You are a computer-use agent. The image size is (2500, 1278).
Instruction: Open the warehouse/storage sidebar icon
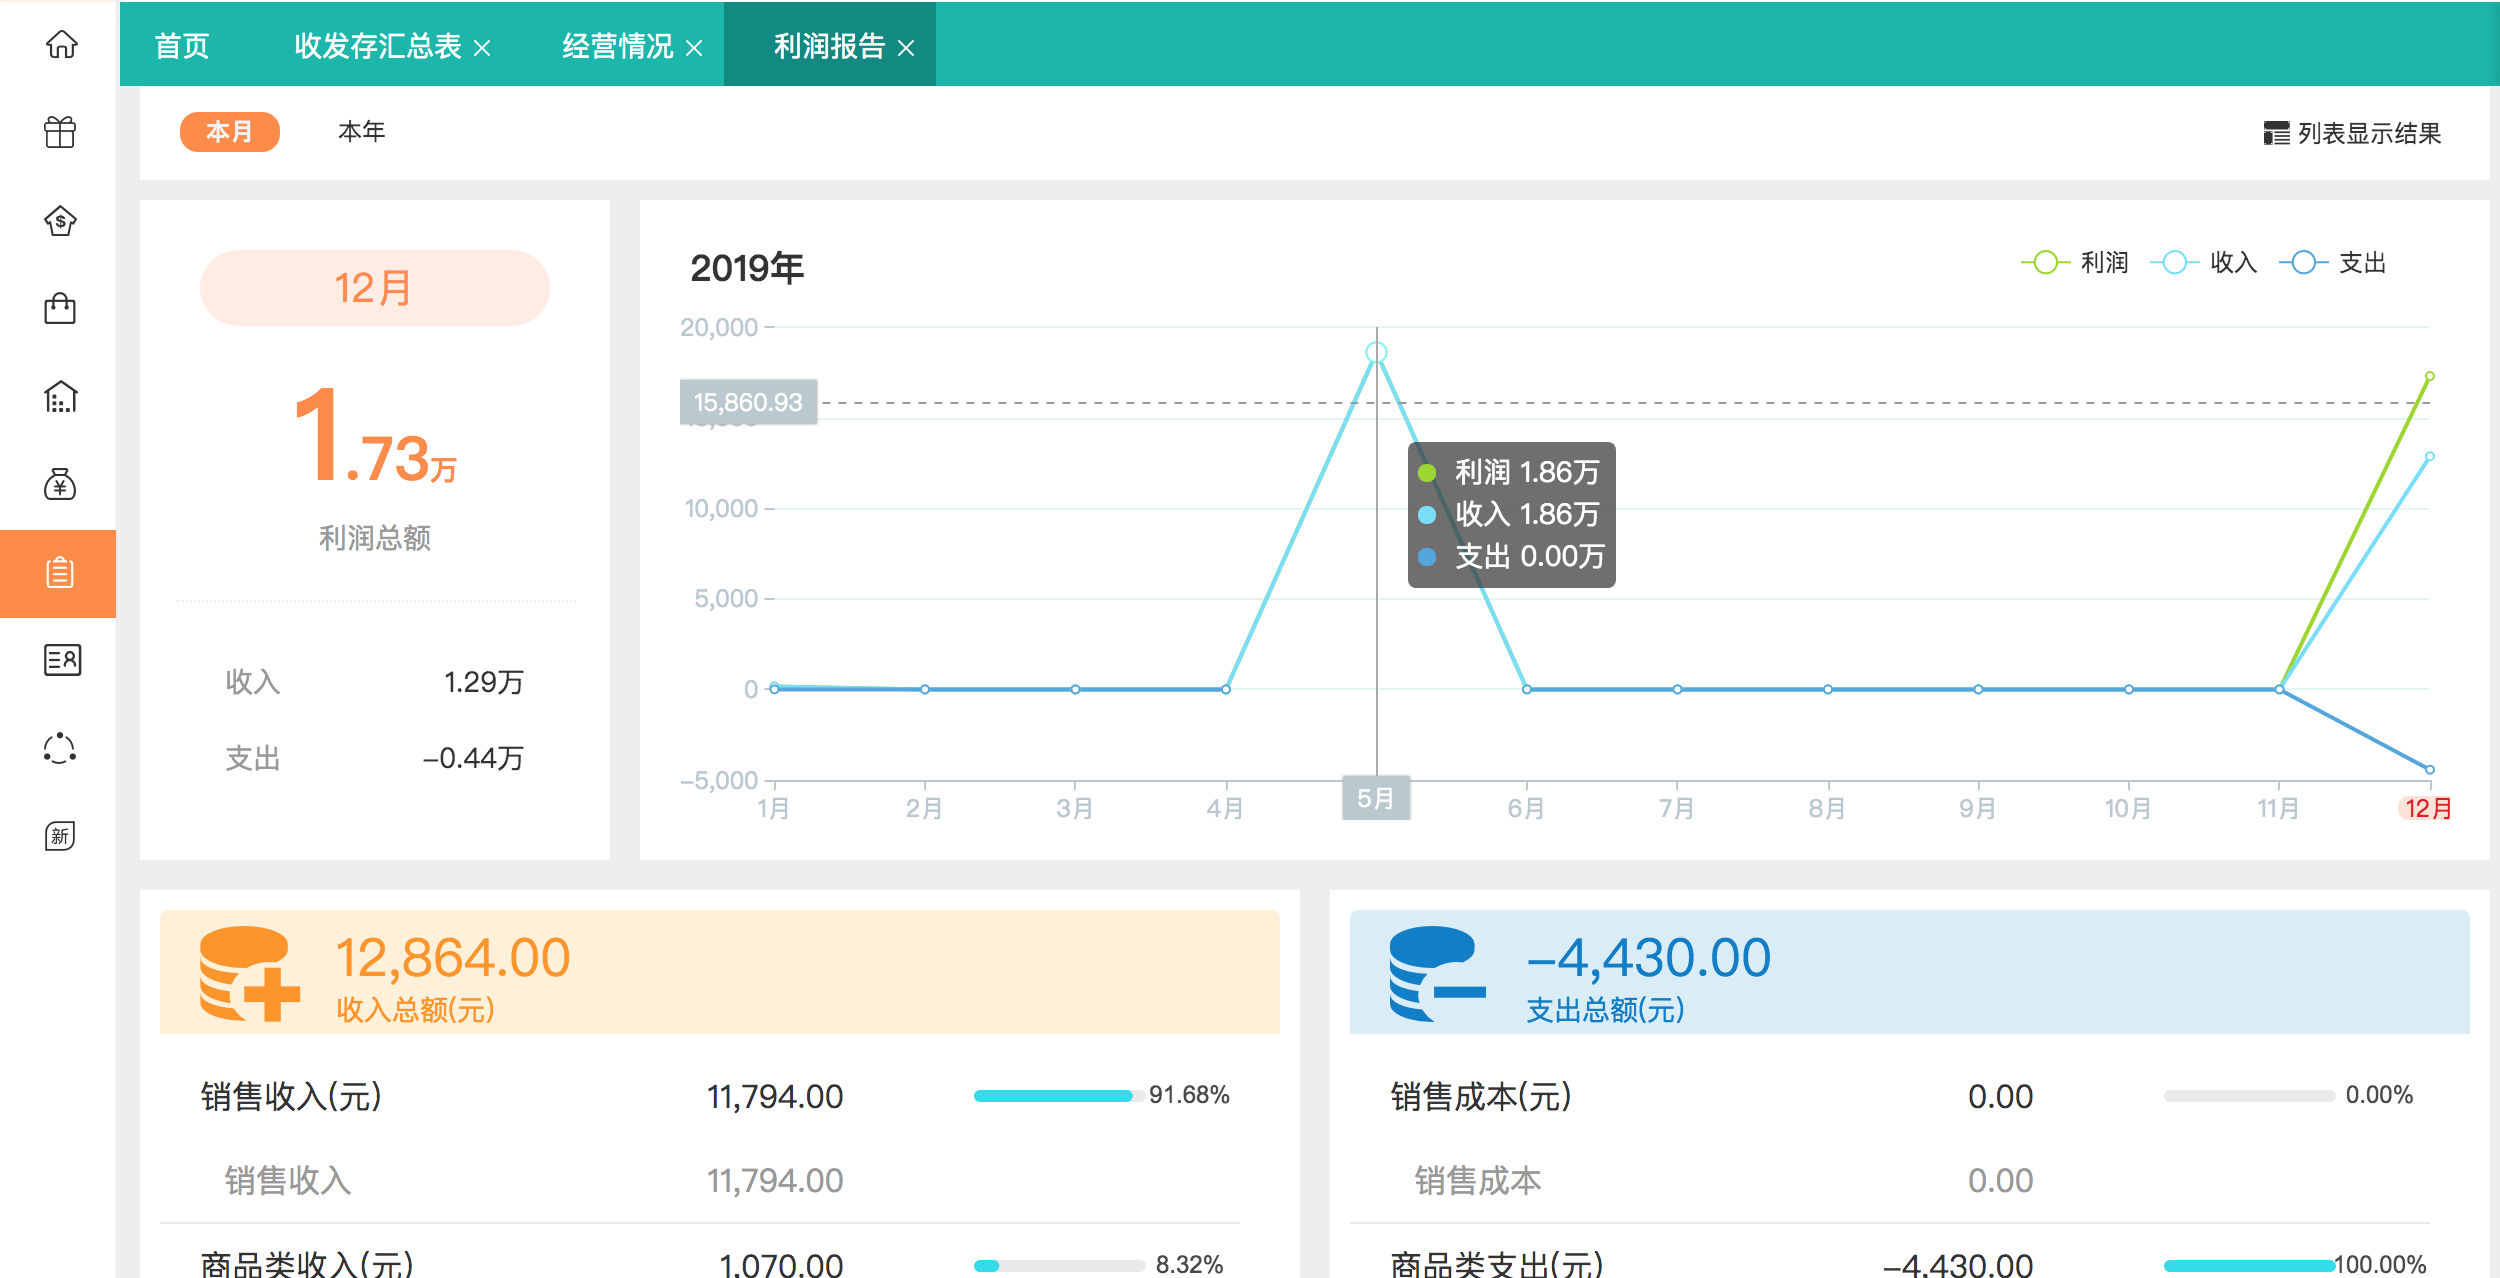click(60, 398)
